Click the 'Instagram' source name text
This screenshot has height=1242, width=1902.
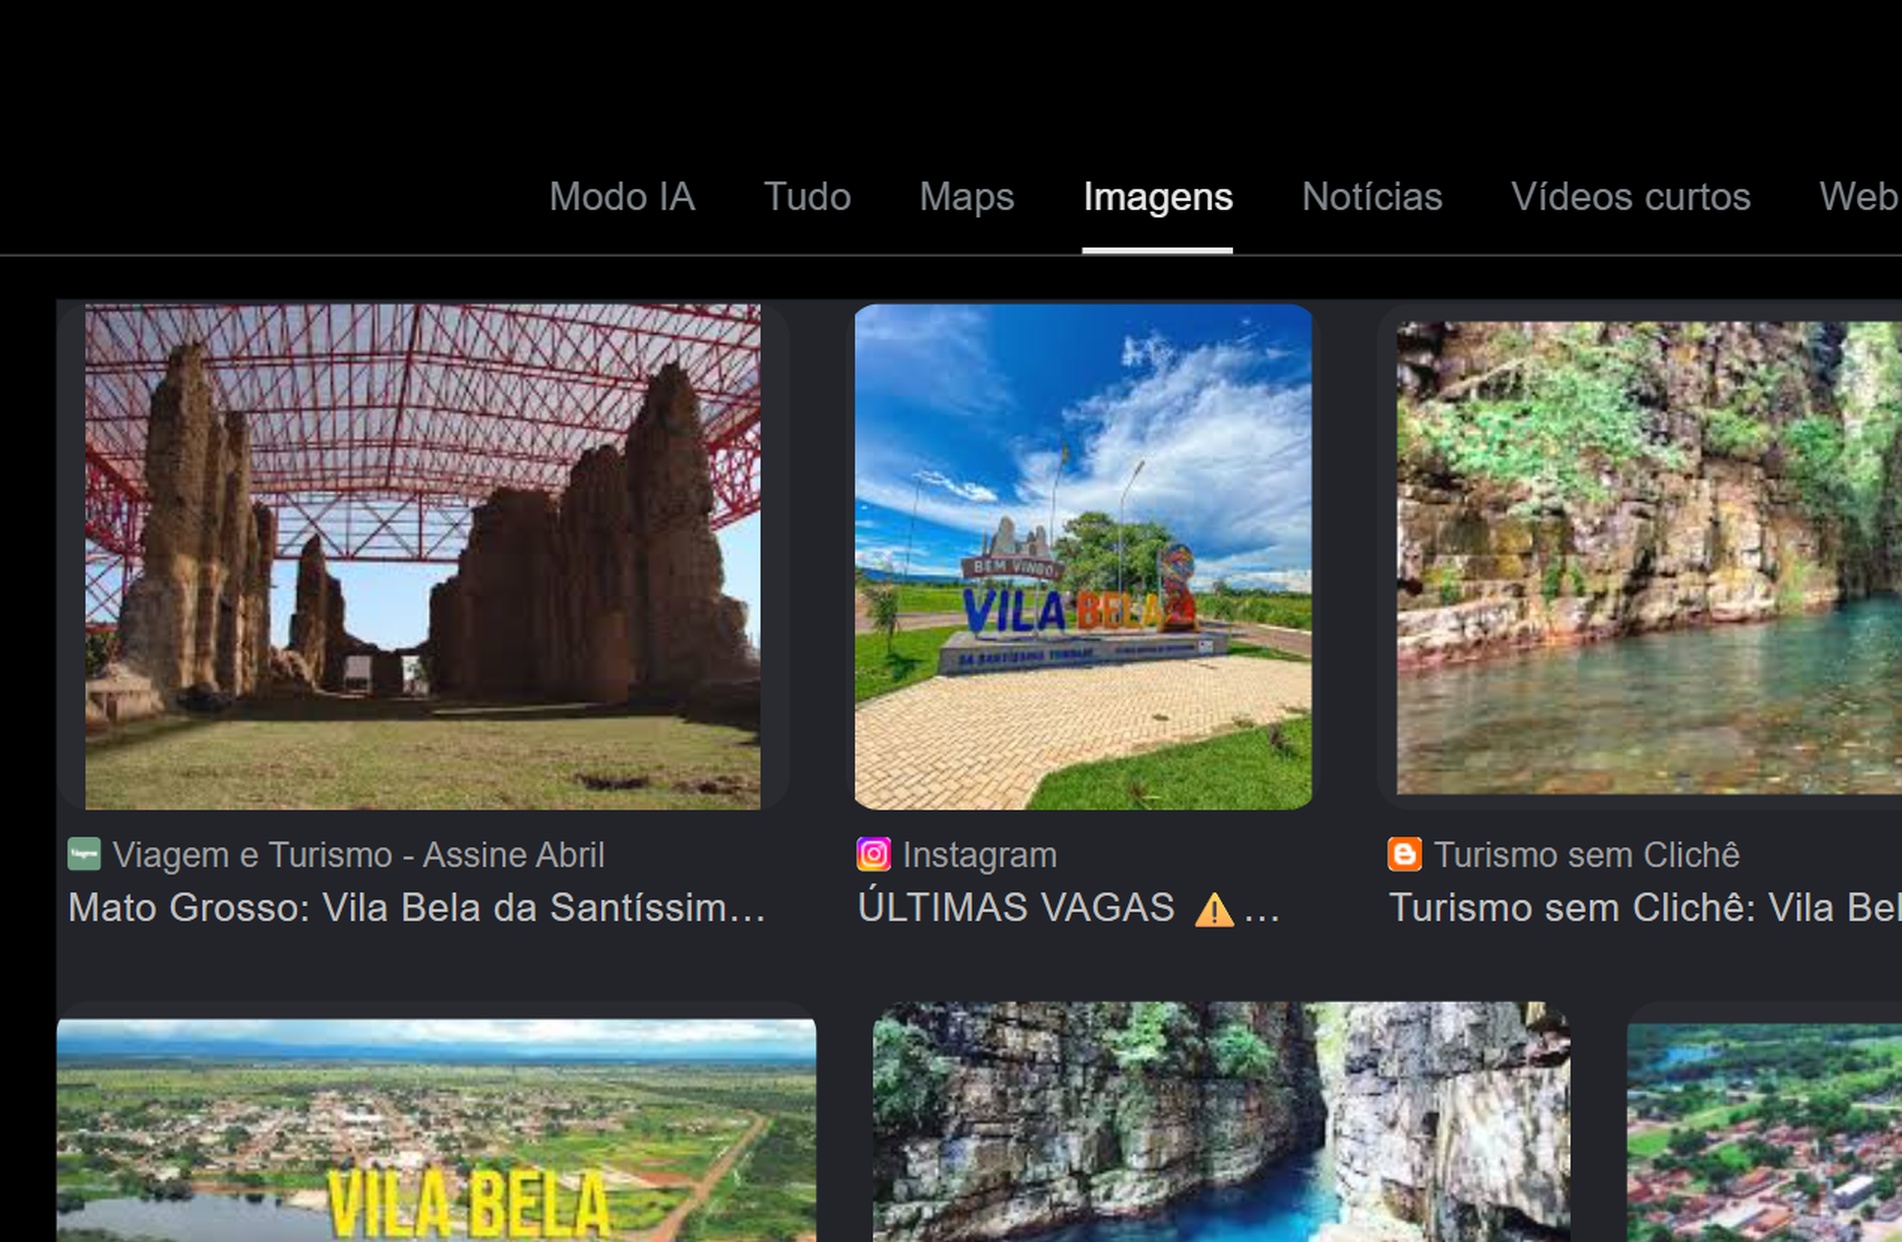pyautogui.click(x=979, y=855)
